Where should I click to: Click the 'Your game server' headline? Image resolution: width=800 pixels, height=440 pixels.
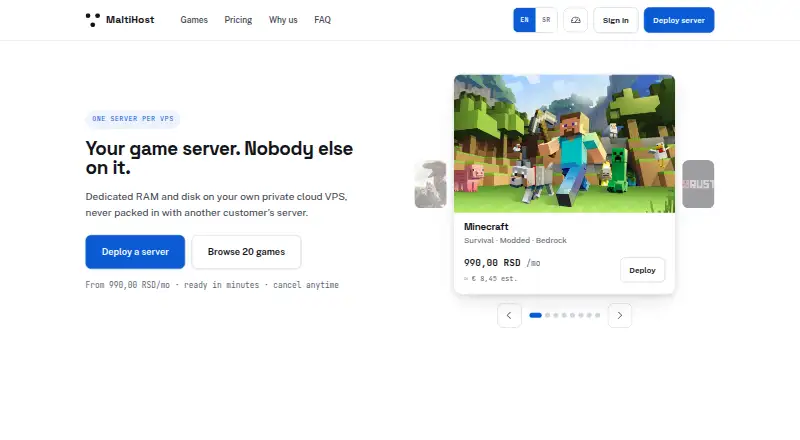219,158
